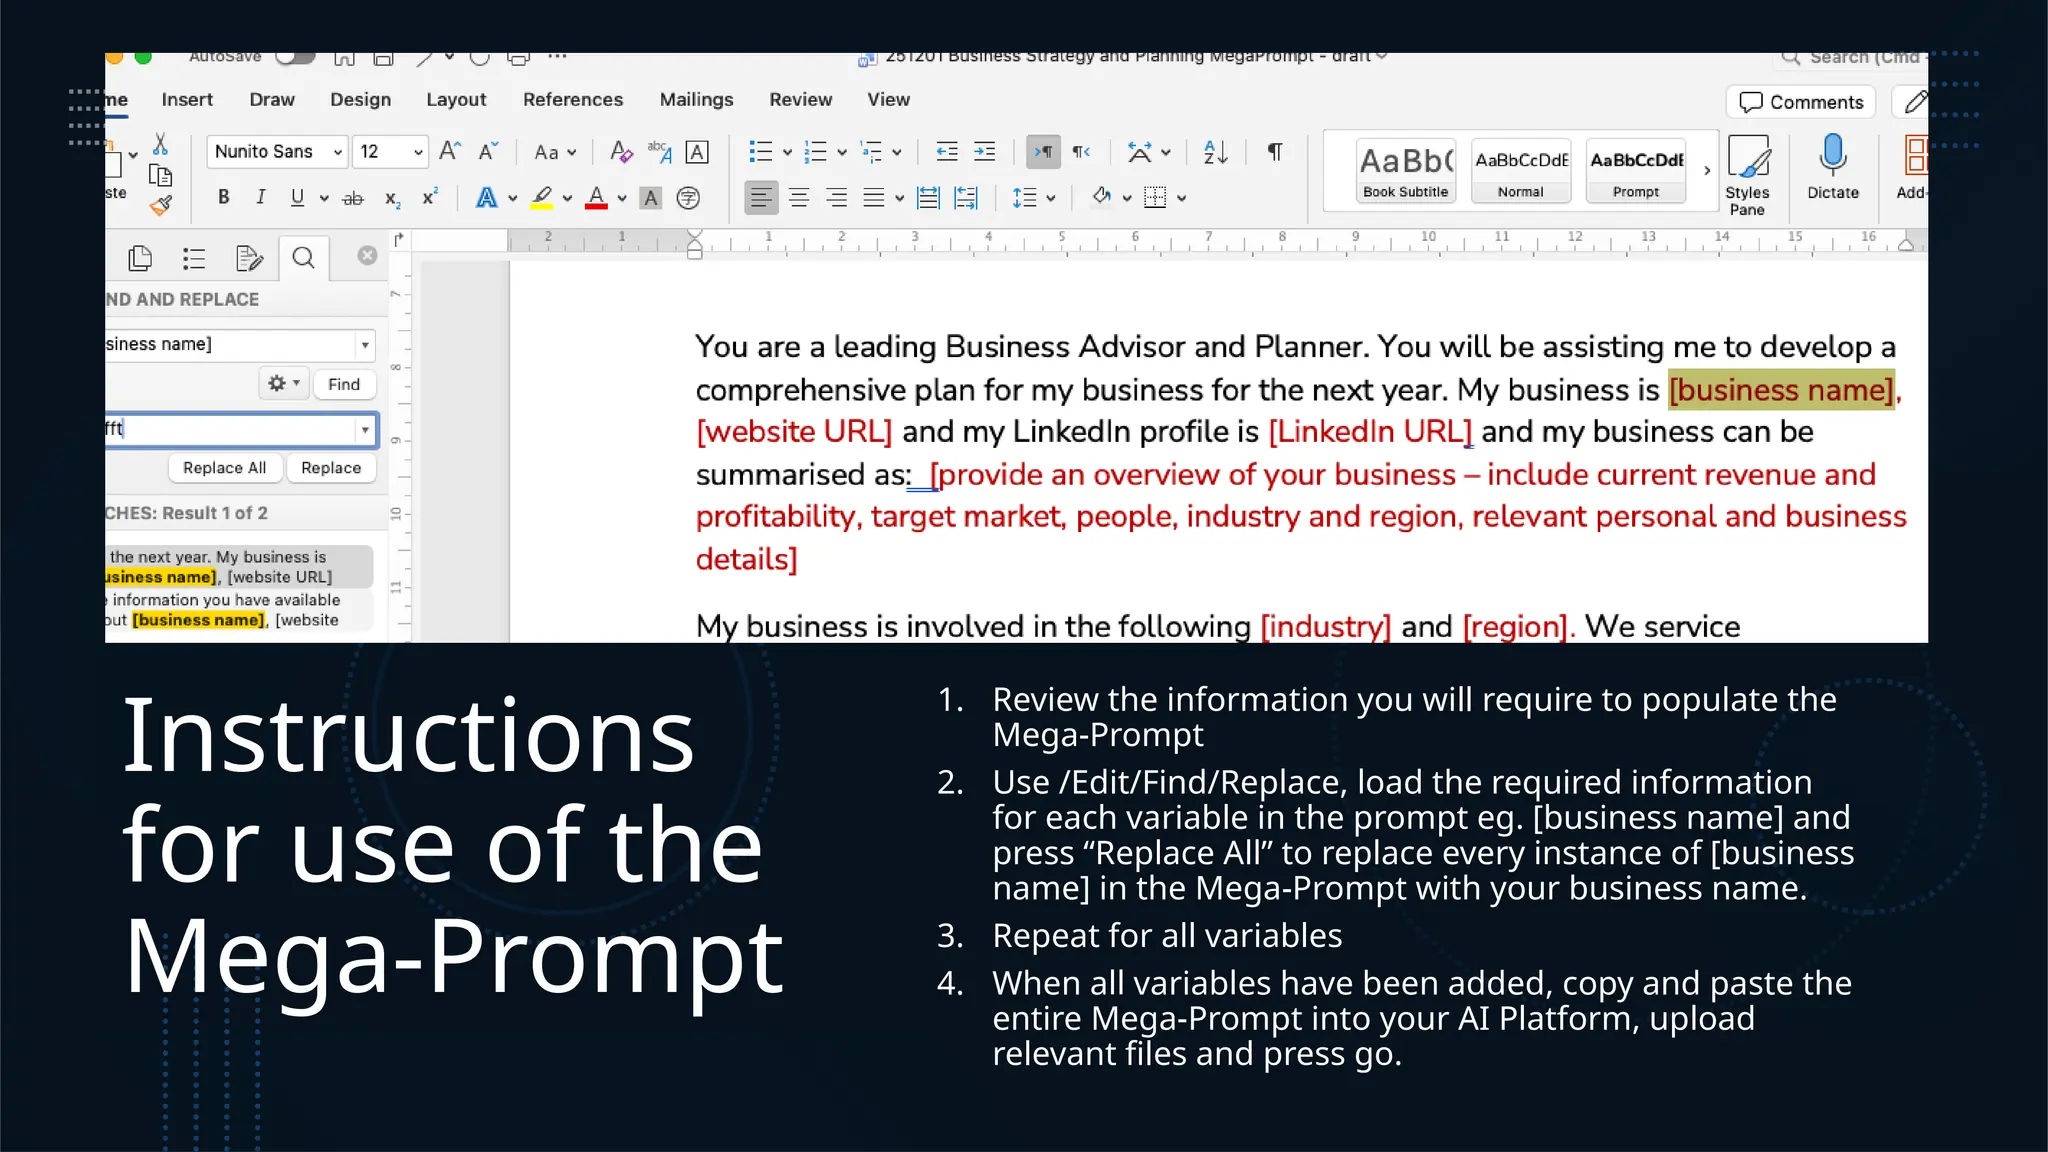This screenshot has width=2048, height=1152.
Task: Open the Find search gear settings icon
Action: pyautogui.click(x=276, y=383)
